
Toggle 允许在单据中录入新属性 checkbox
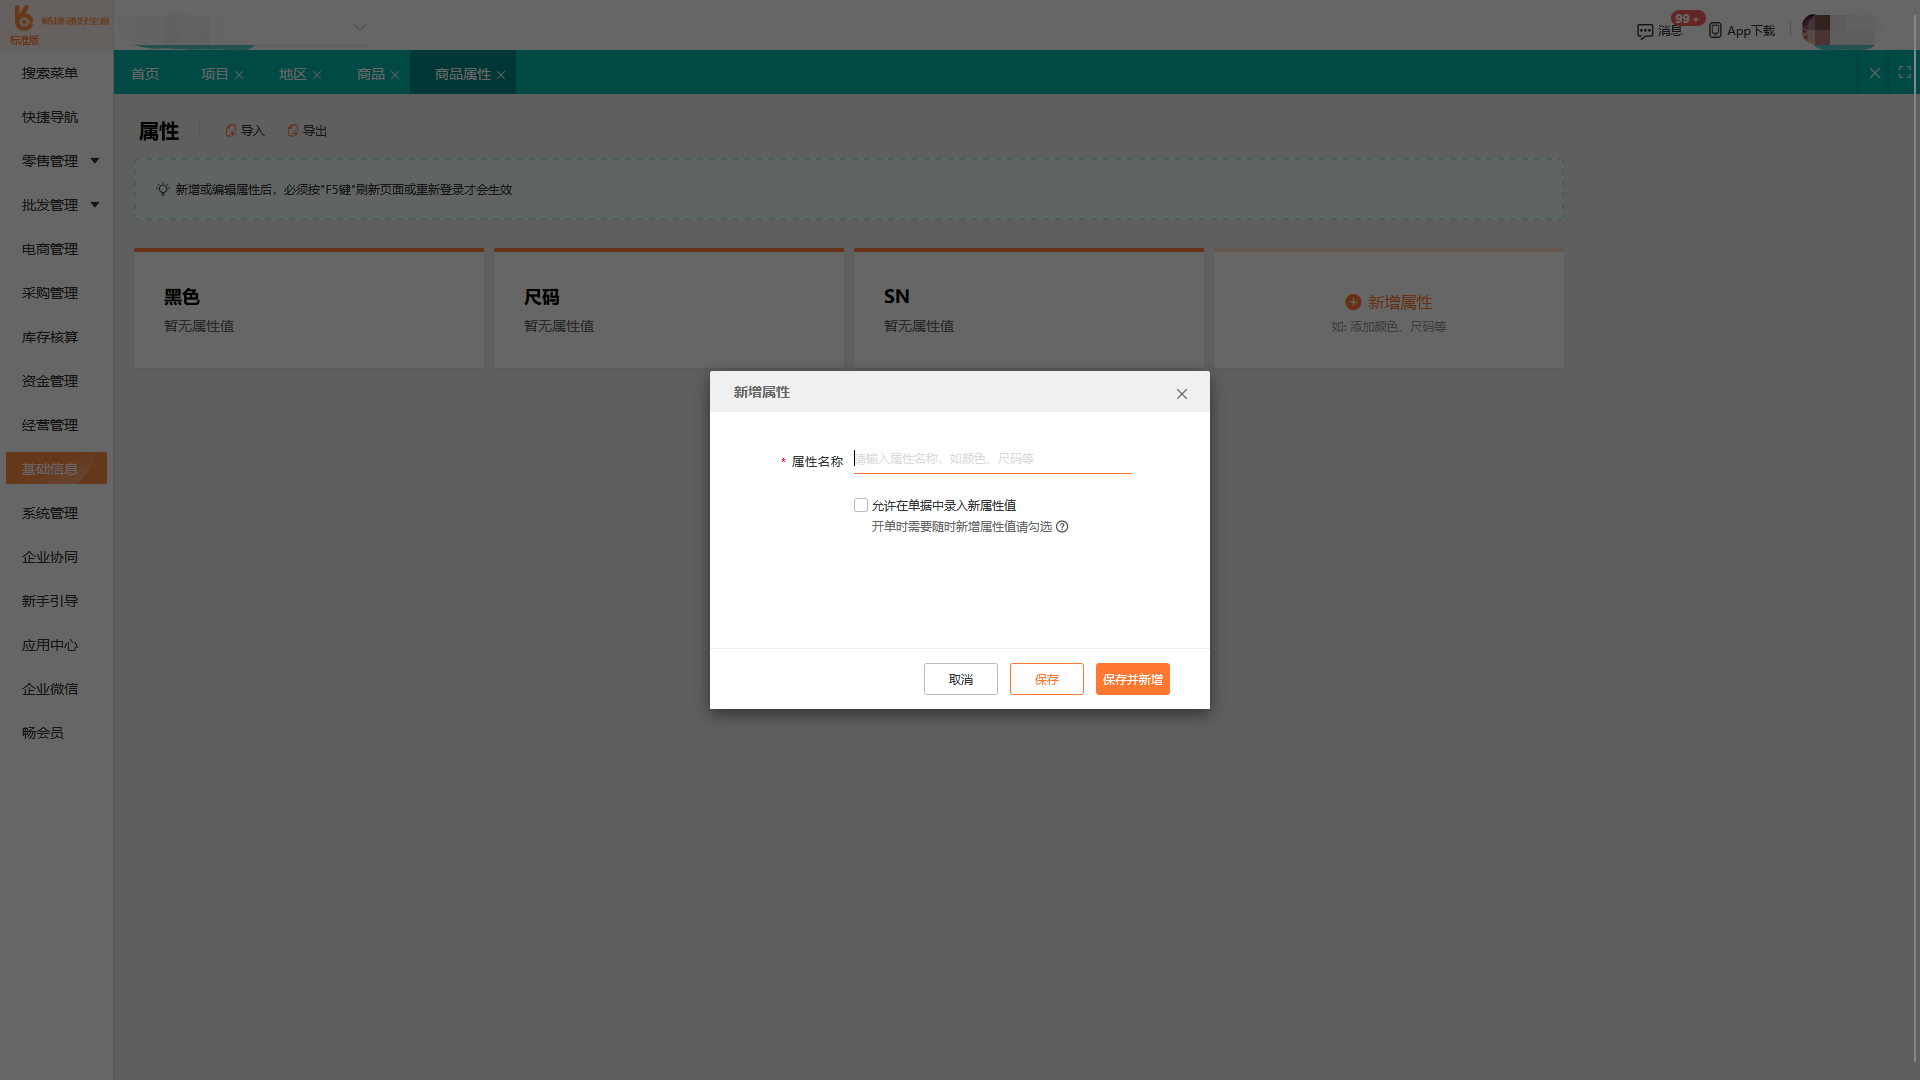[860, 505]
